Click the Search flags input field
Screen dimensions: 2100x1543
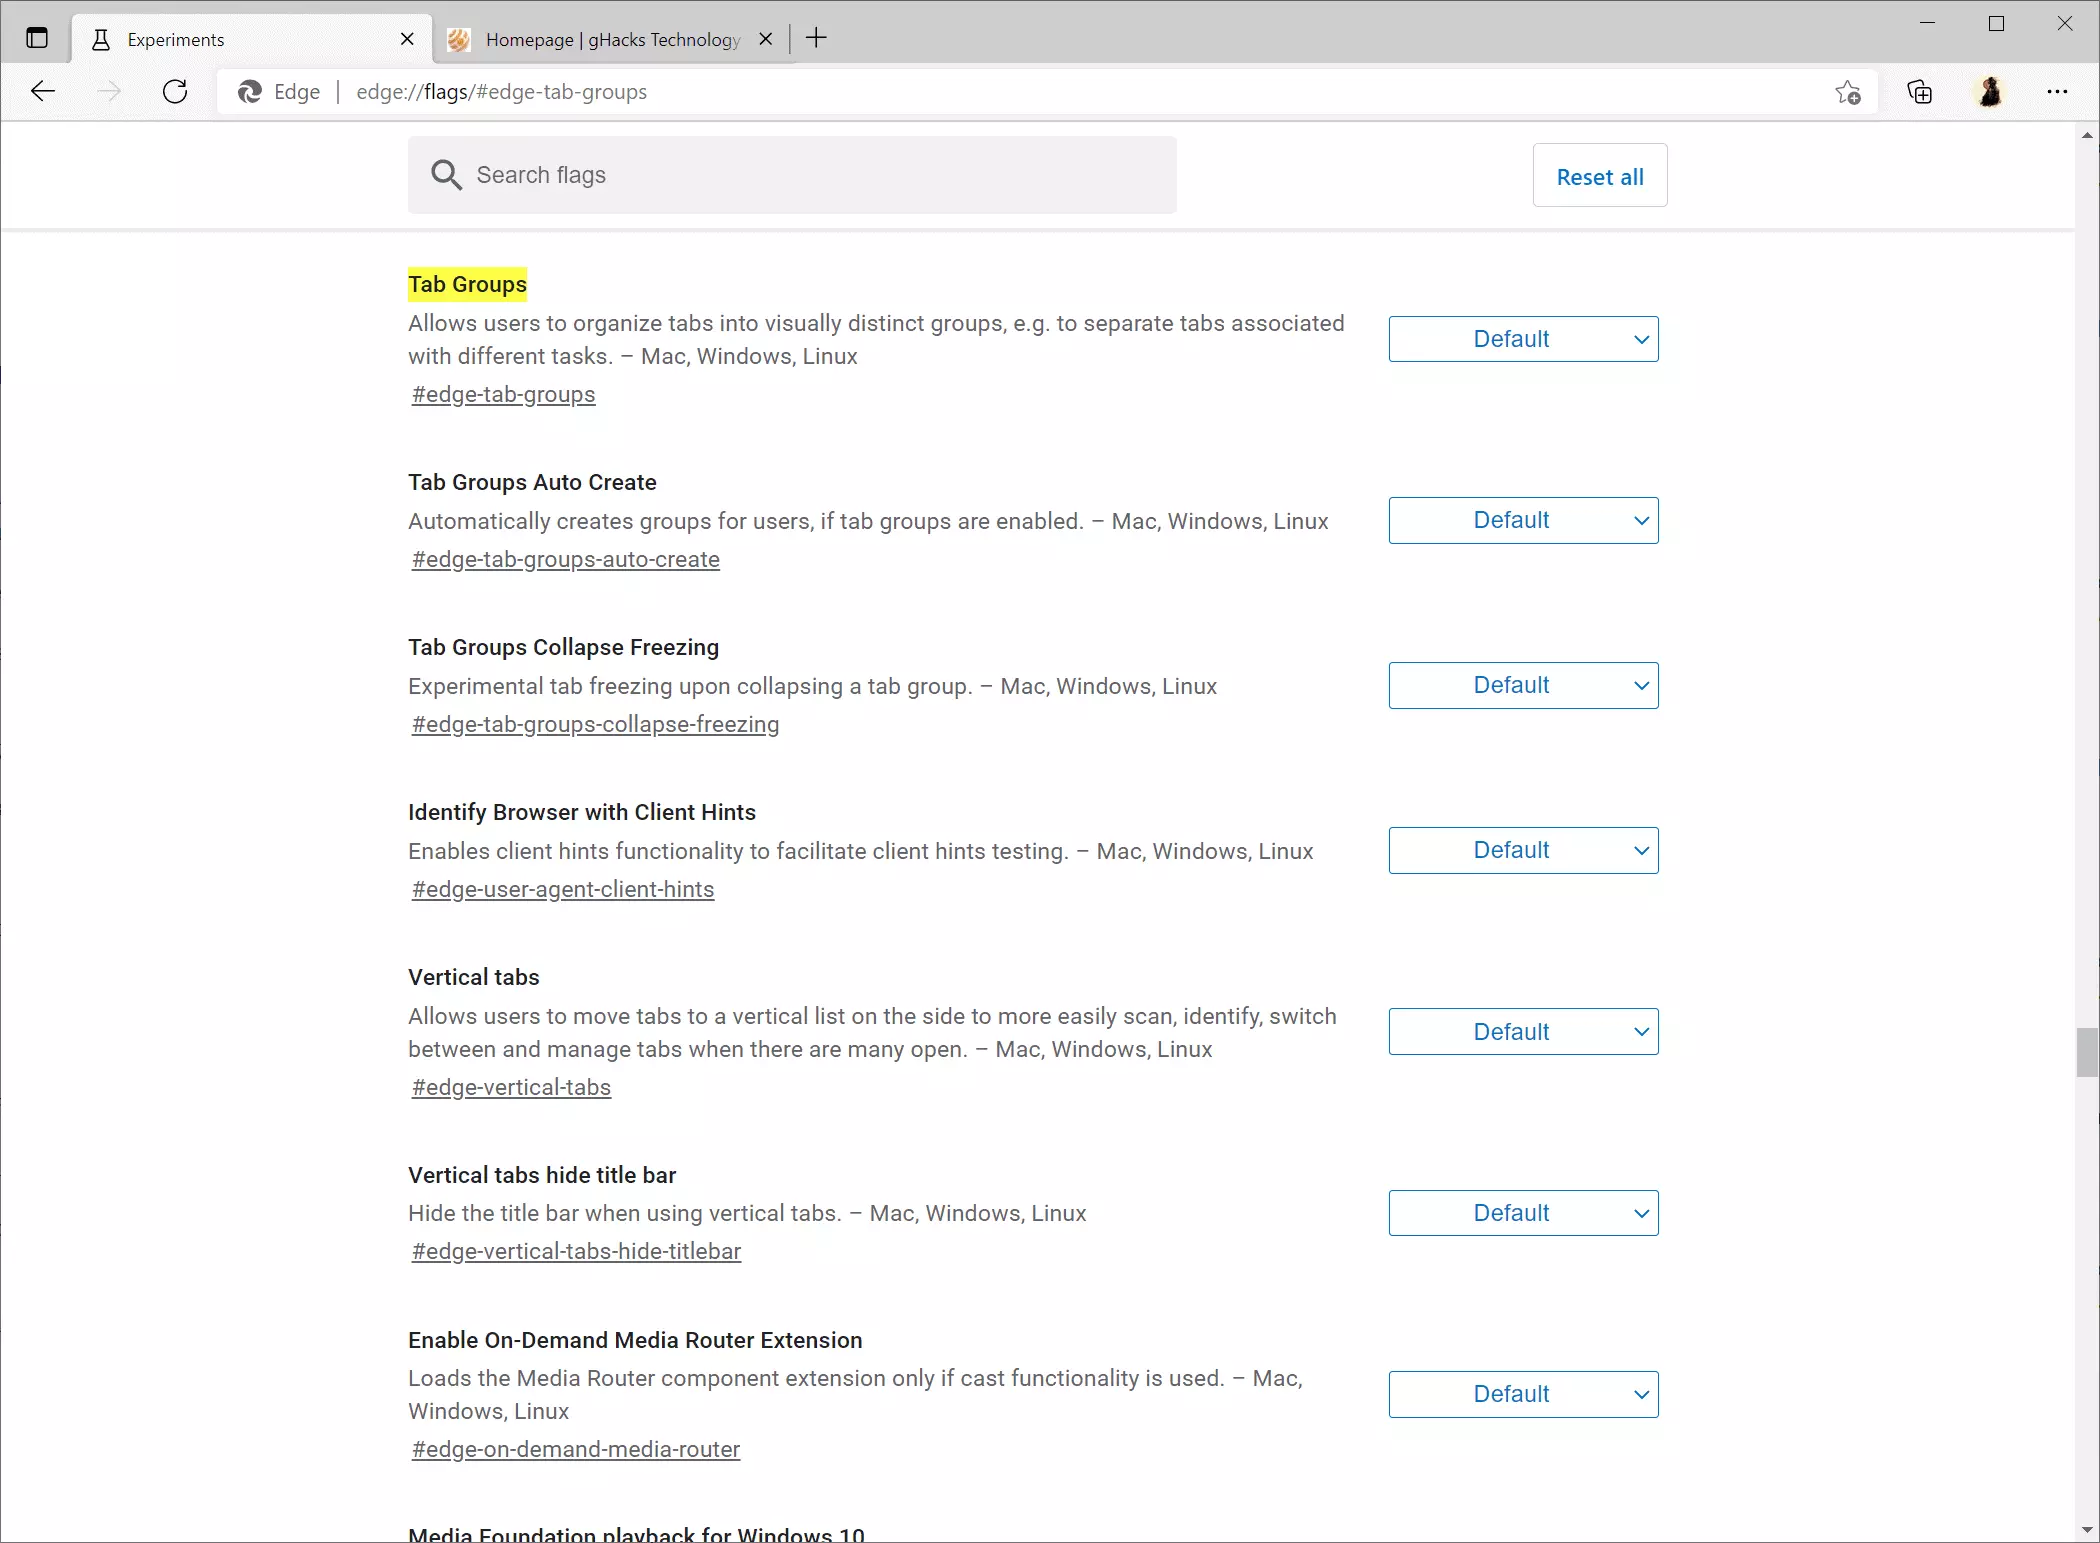tap(792, 175)
